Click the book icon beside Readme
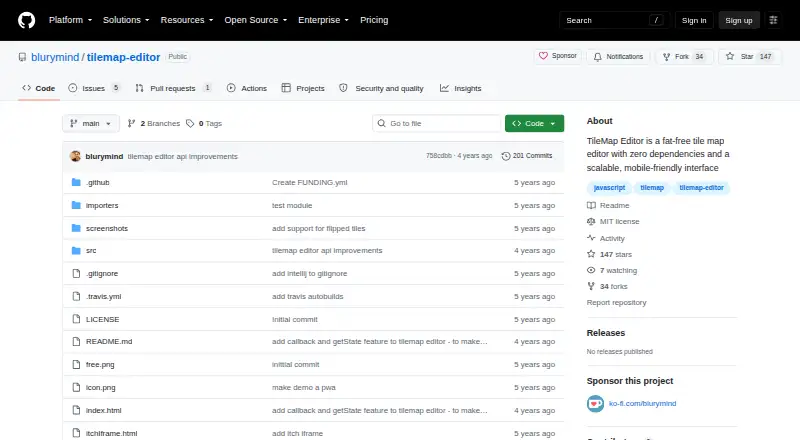800x440 pixels. 591,205
